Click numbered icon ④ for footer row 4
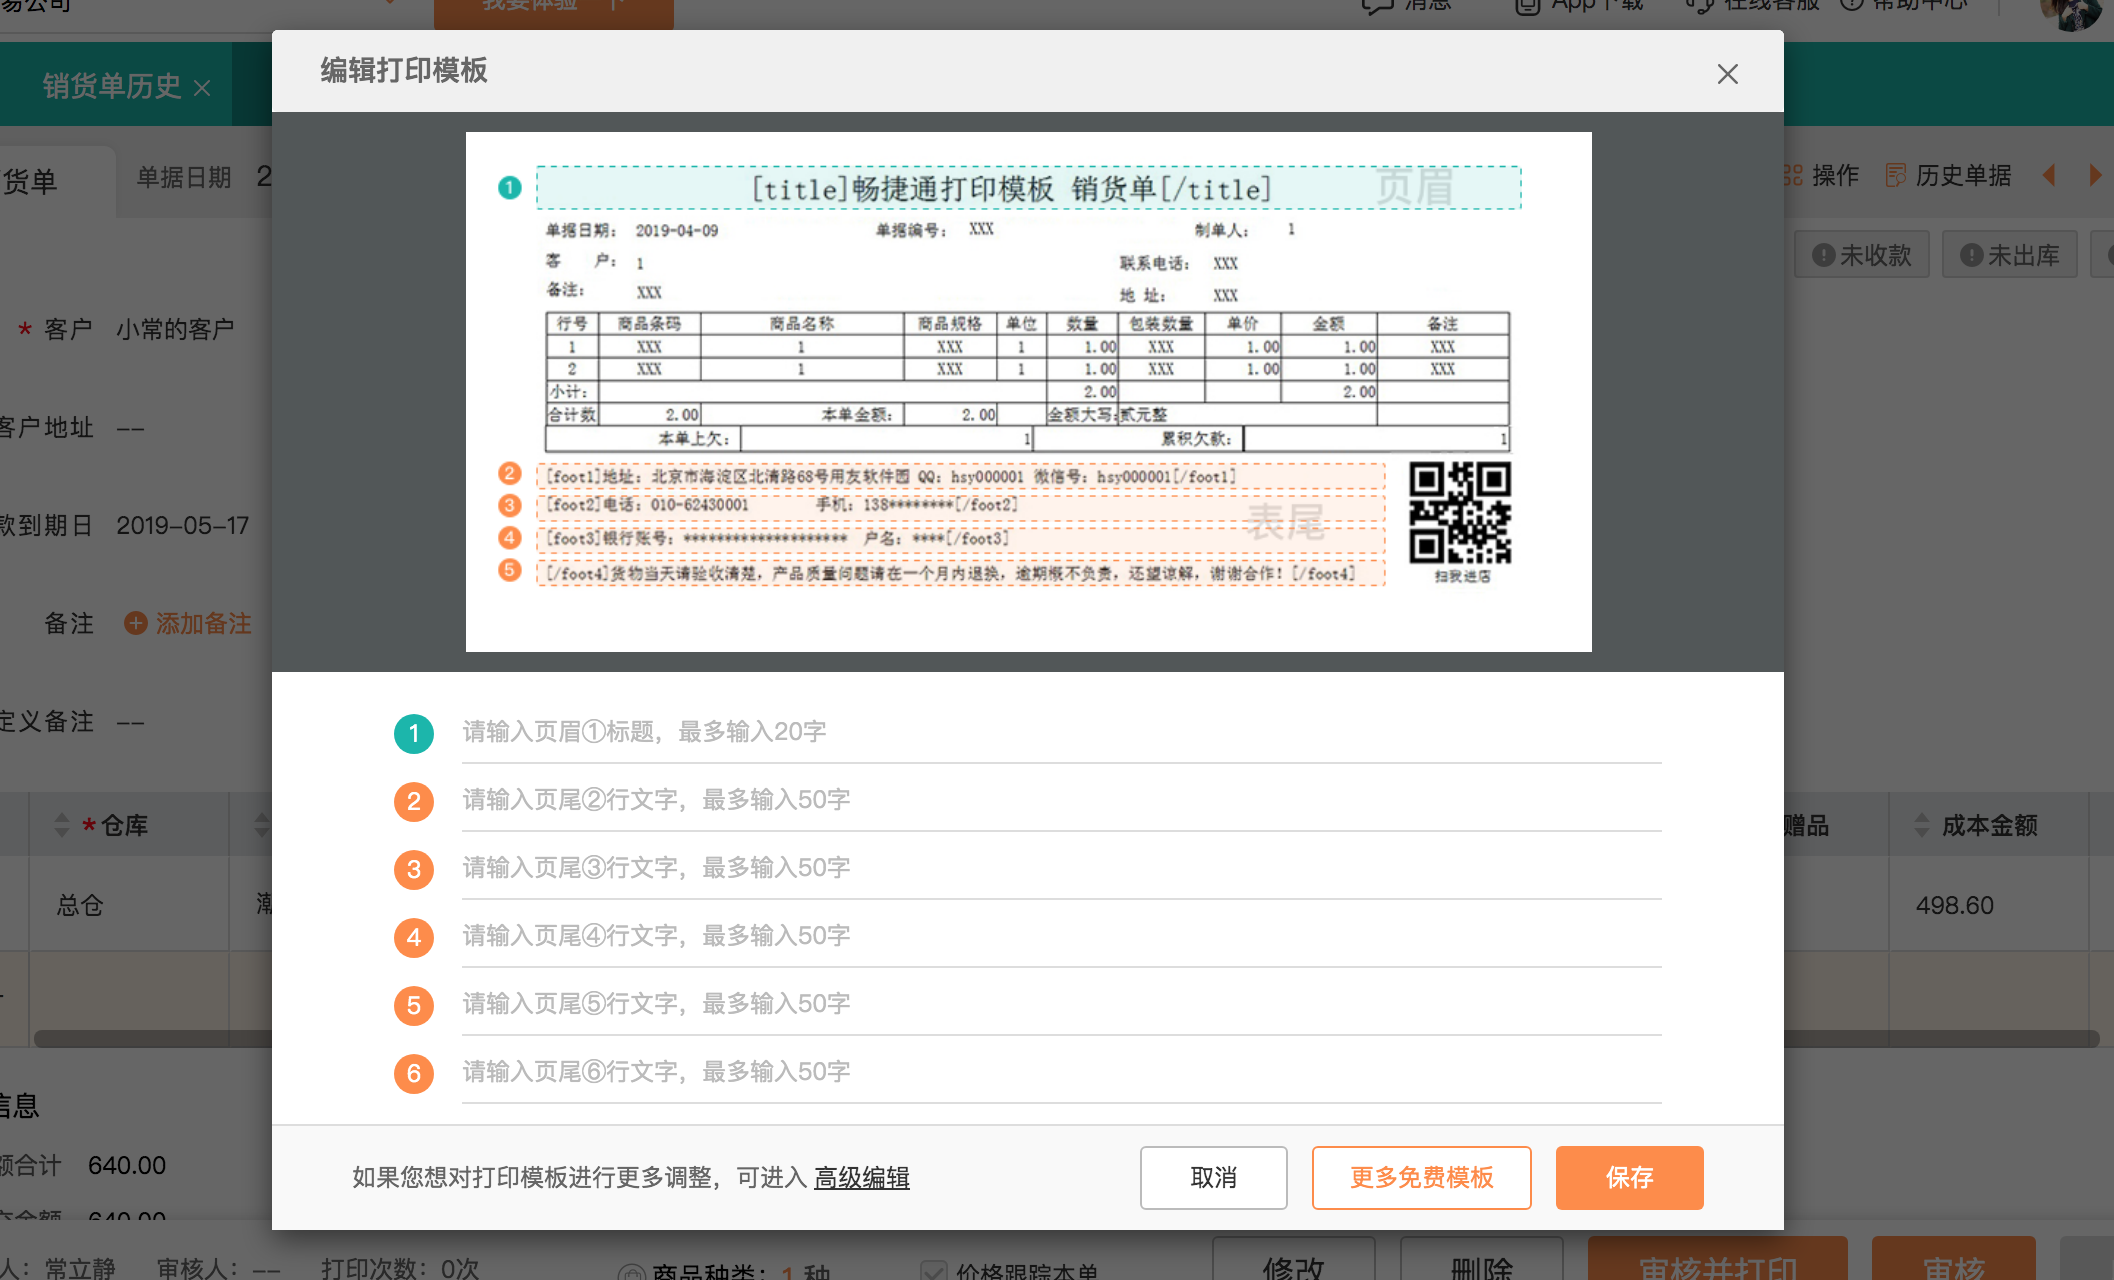 pos(417,936)
